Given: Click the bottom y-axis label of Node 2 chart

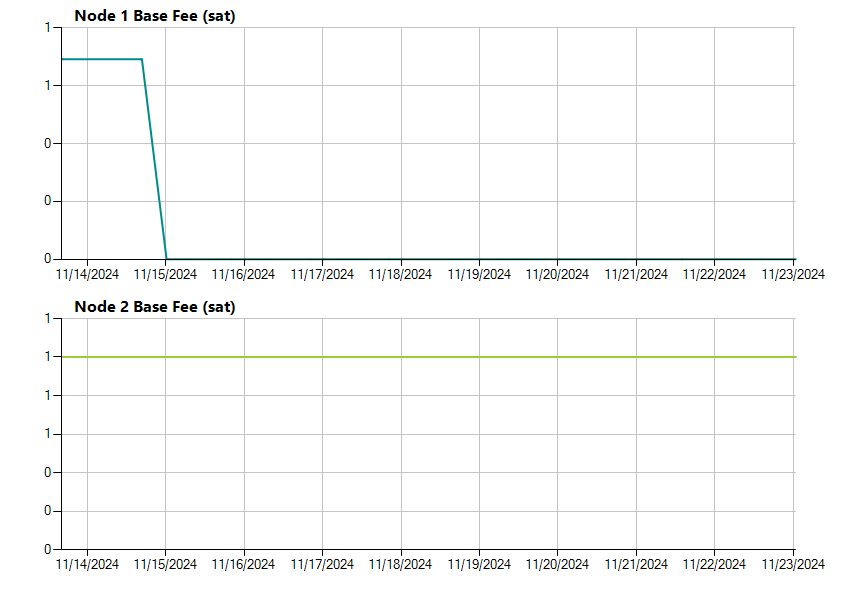Looking at the screenshot, I should 46,549.
